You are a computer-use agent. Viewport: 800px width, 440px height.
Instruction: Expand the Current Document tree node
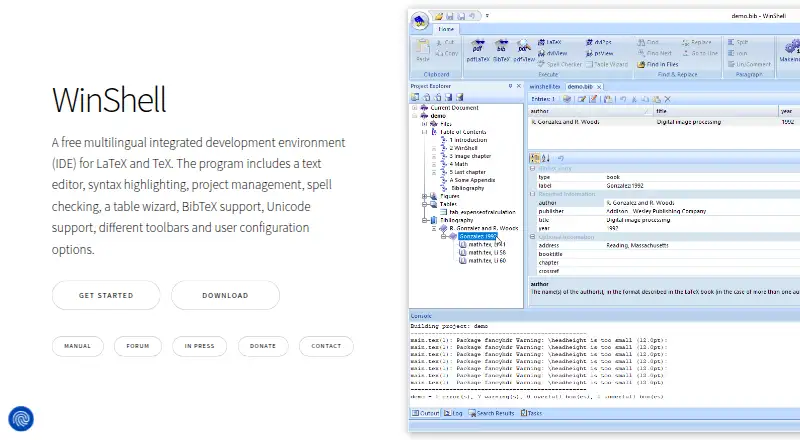[x=415, y=108]
